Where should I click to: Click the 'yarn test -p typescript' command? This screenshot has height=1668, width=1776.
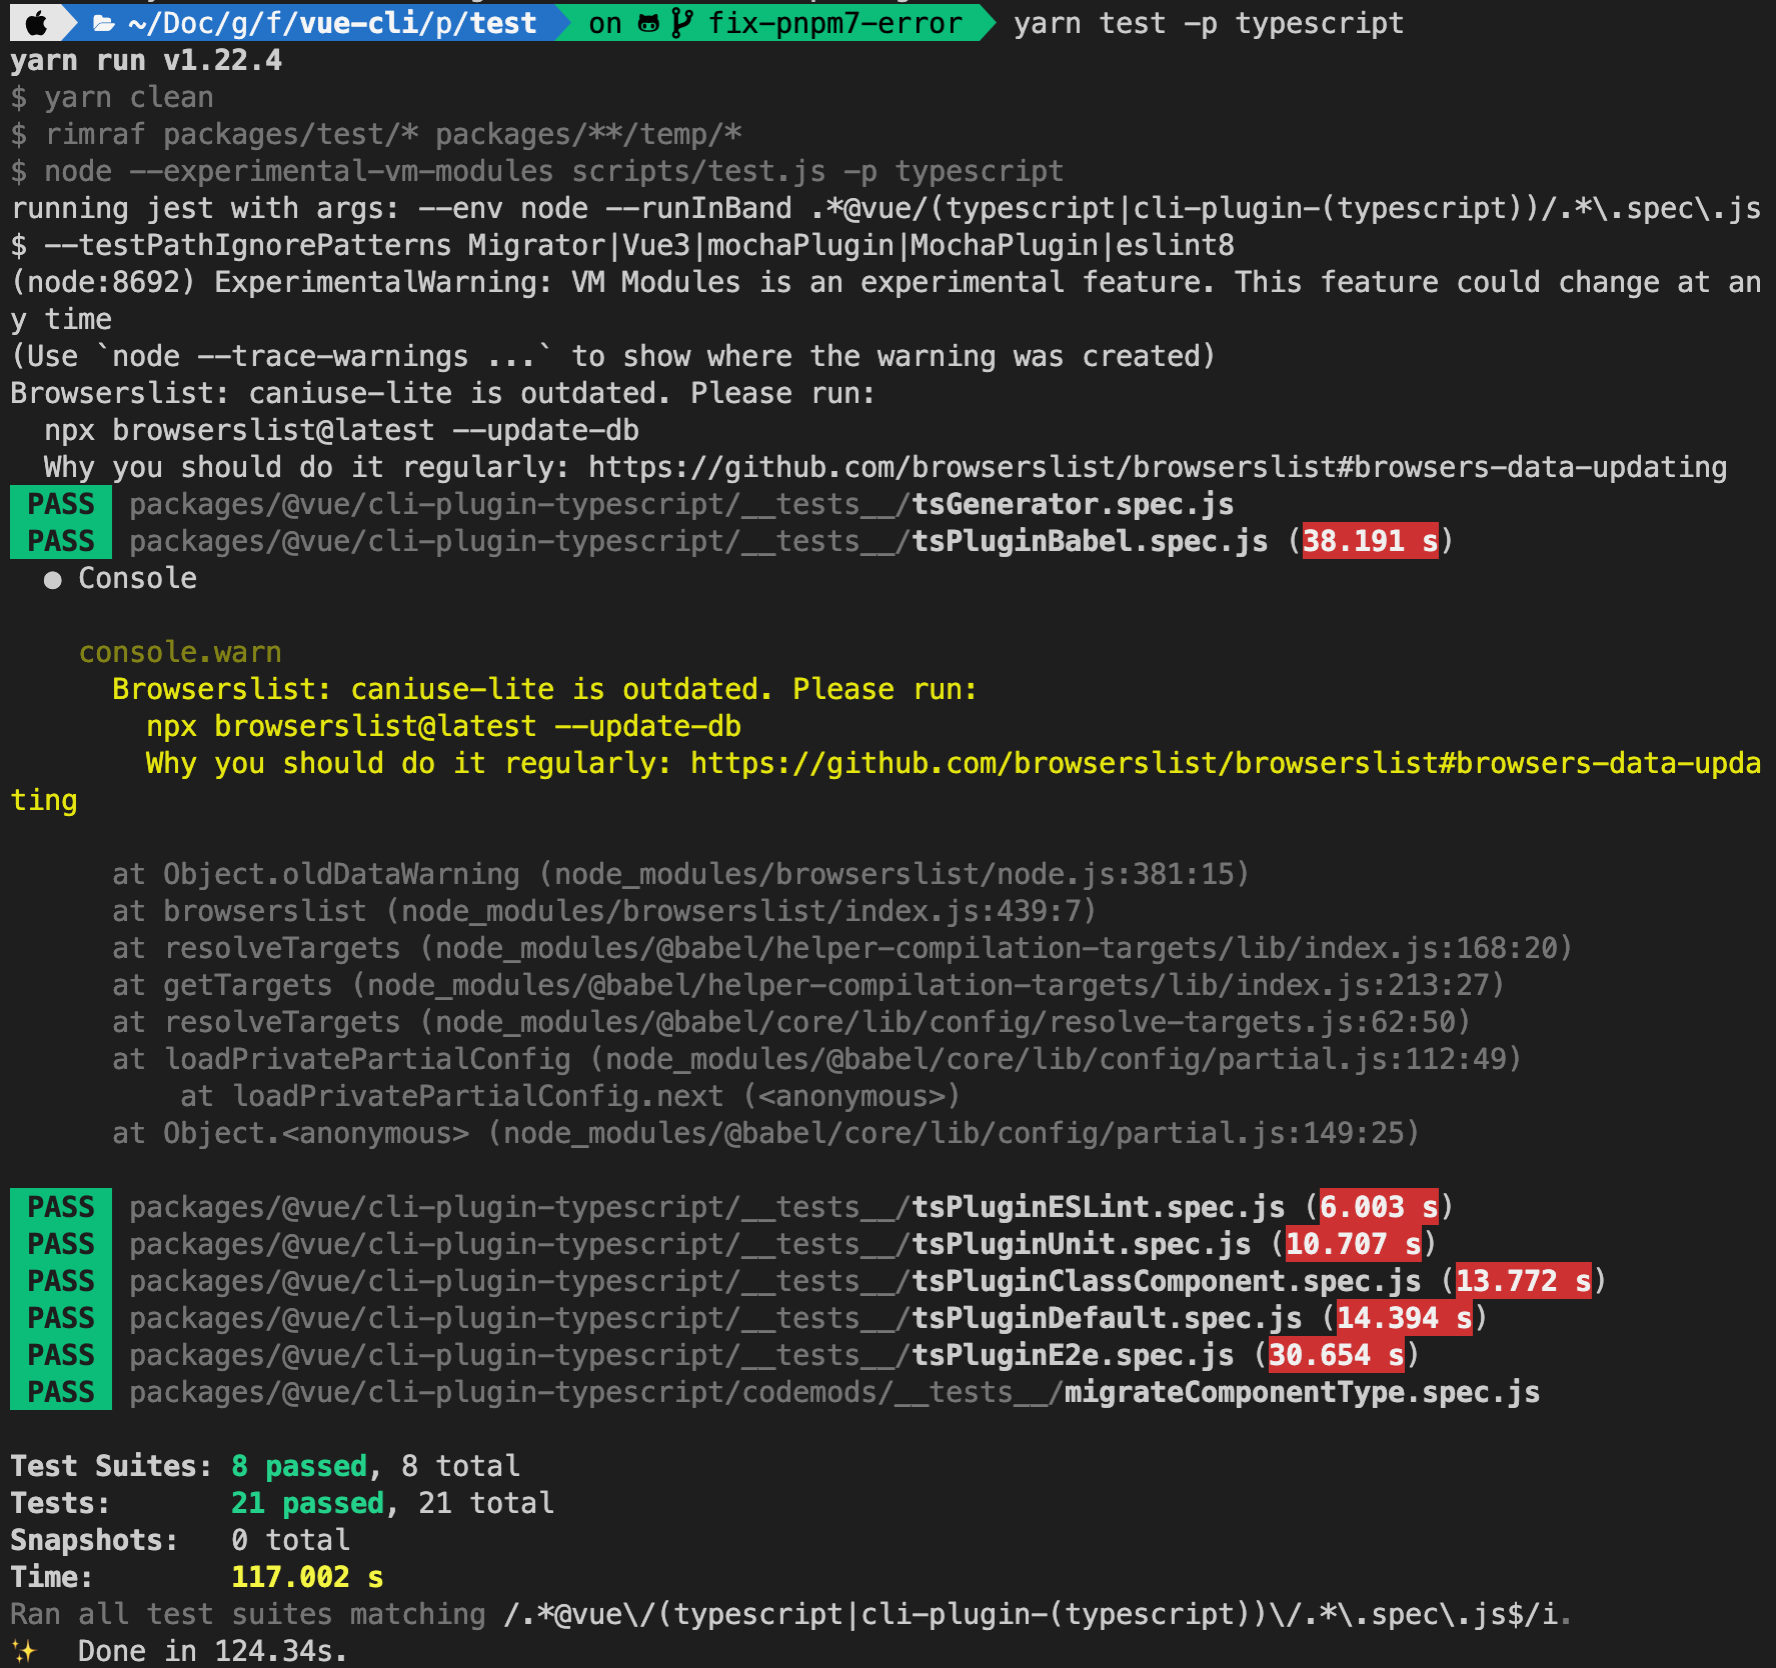[x=1208, y=23]
